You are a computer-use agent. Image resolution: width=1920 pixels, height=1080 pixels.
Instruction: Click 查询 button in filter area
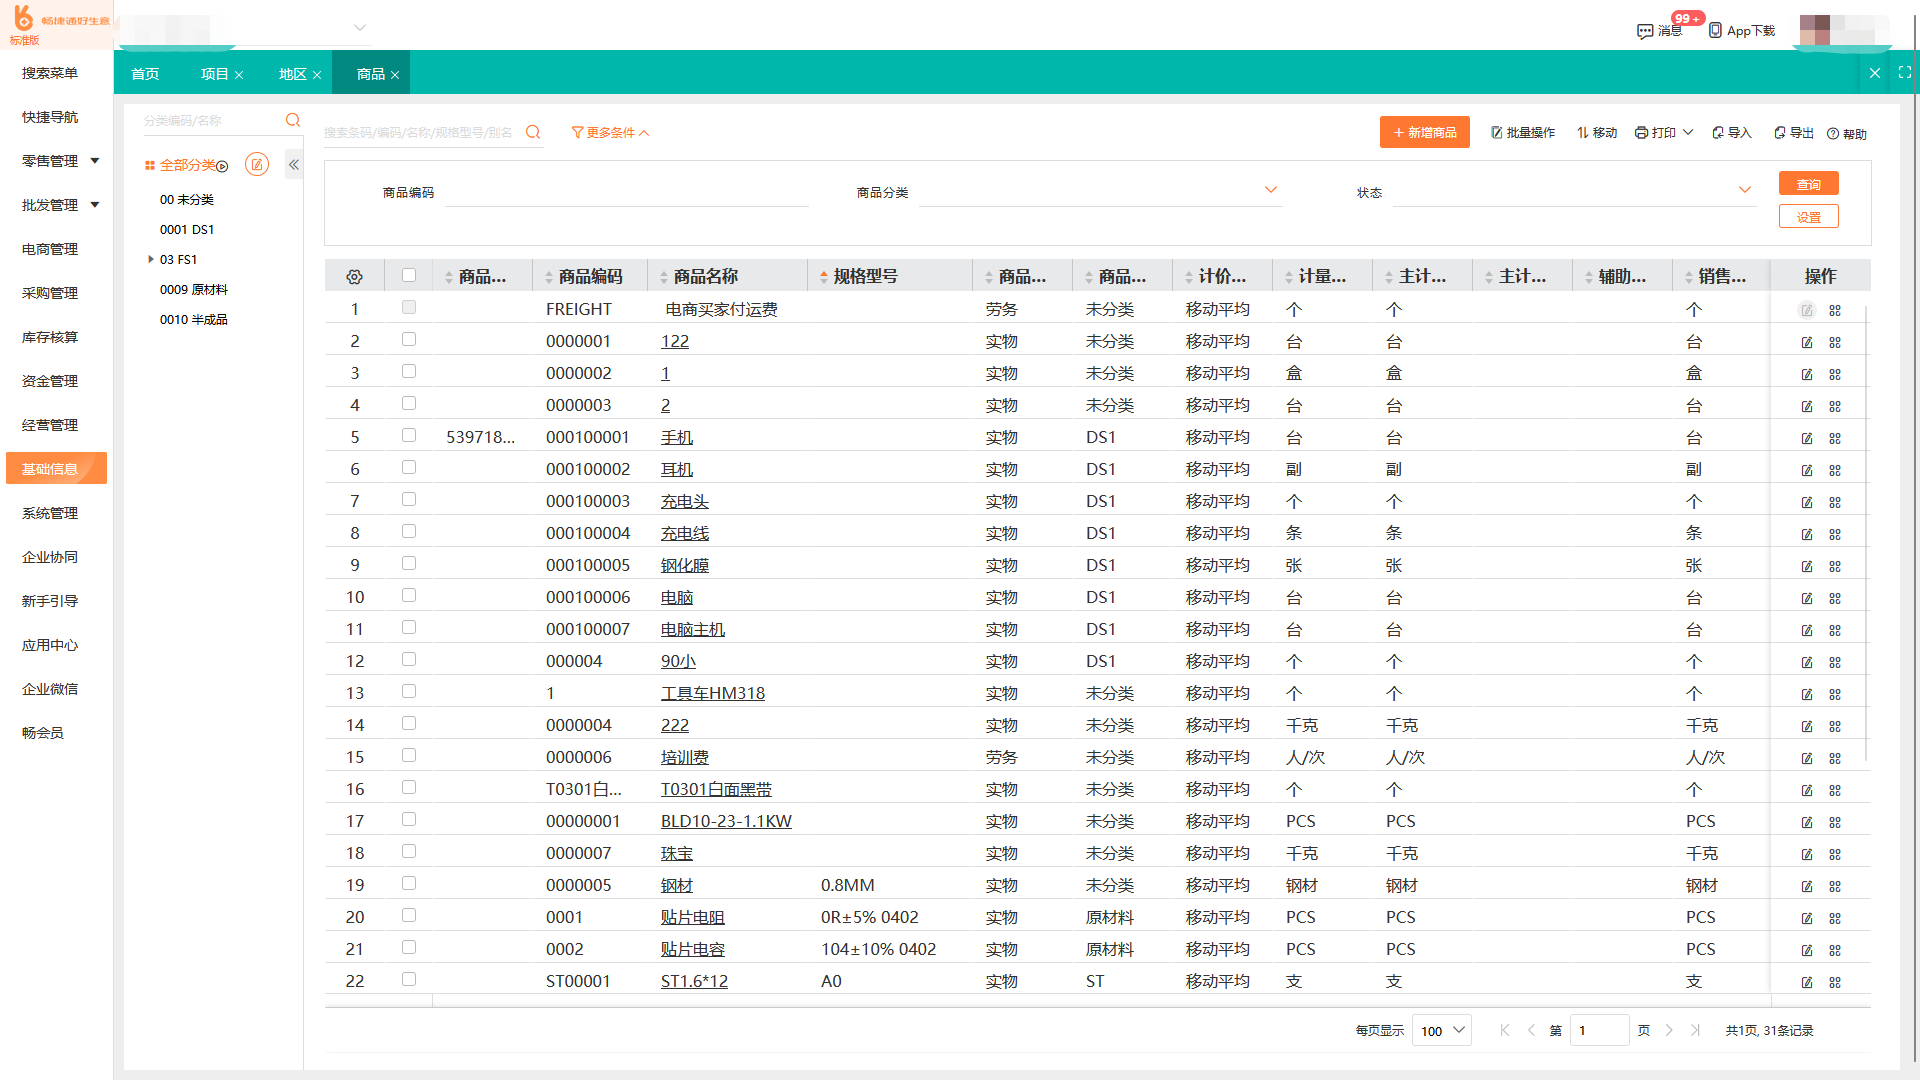click(1808, 183)
